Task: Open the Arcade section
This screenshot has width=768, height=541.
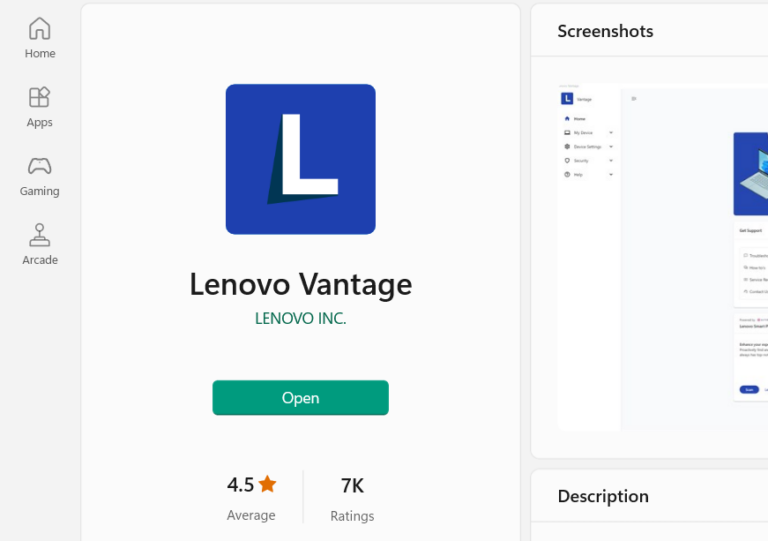Action: coord(40,244)
